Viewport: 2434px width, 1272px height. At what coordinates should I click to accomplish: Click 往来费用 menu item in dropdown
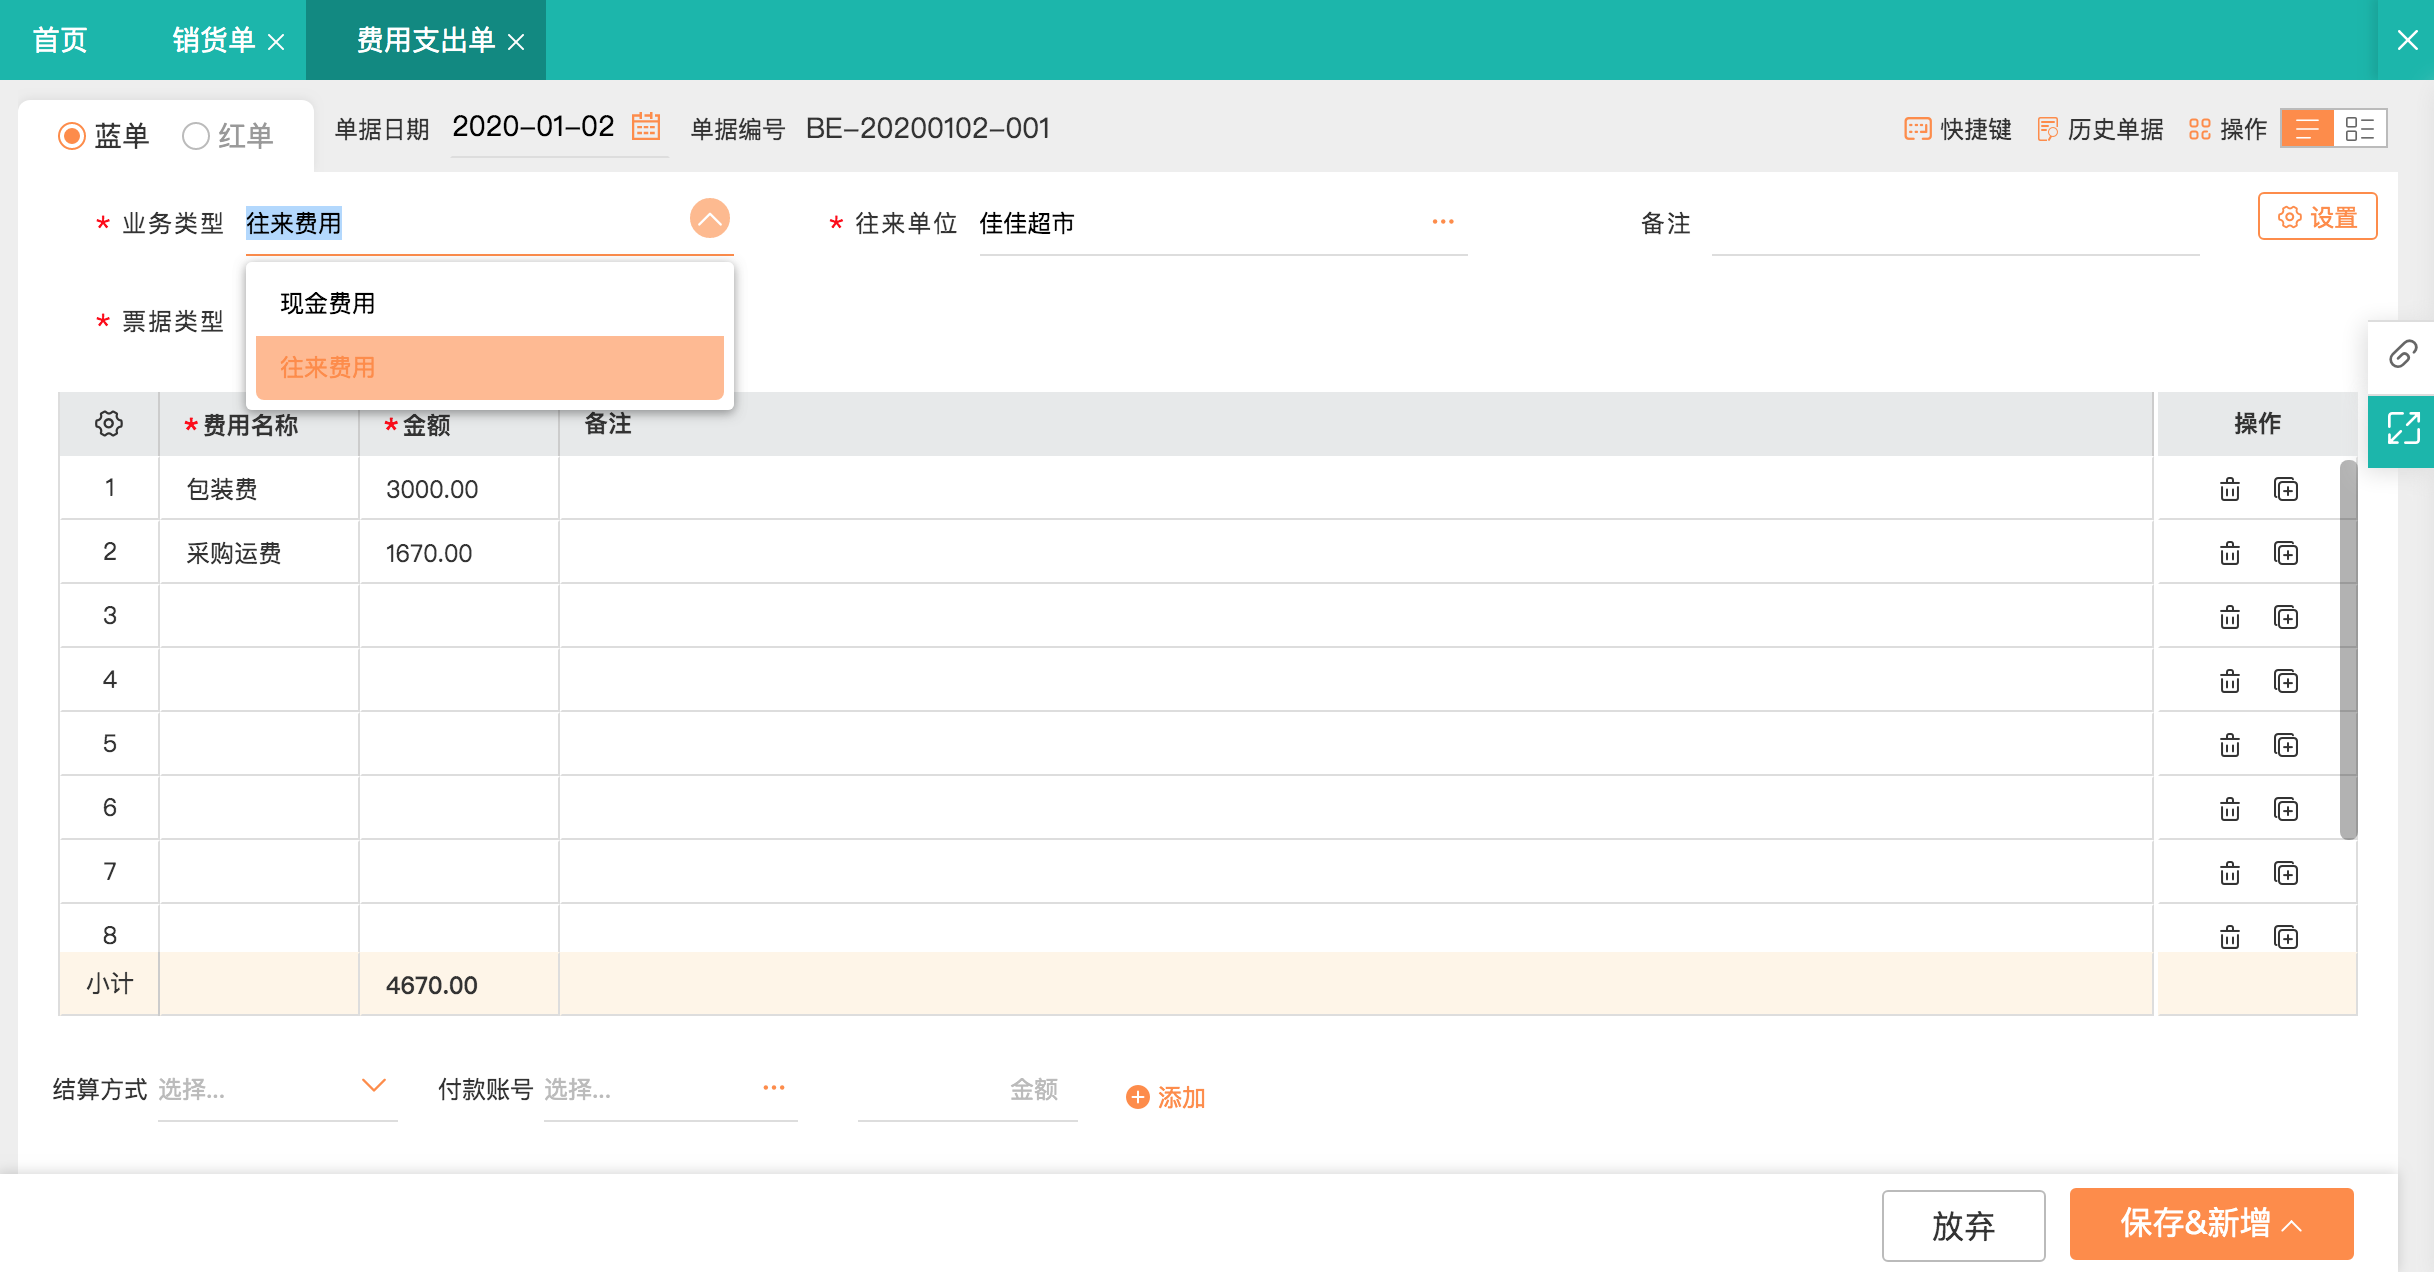[488, 367]
